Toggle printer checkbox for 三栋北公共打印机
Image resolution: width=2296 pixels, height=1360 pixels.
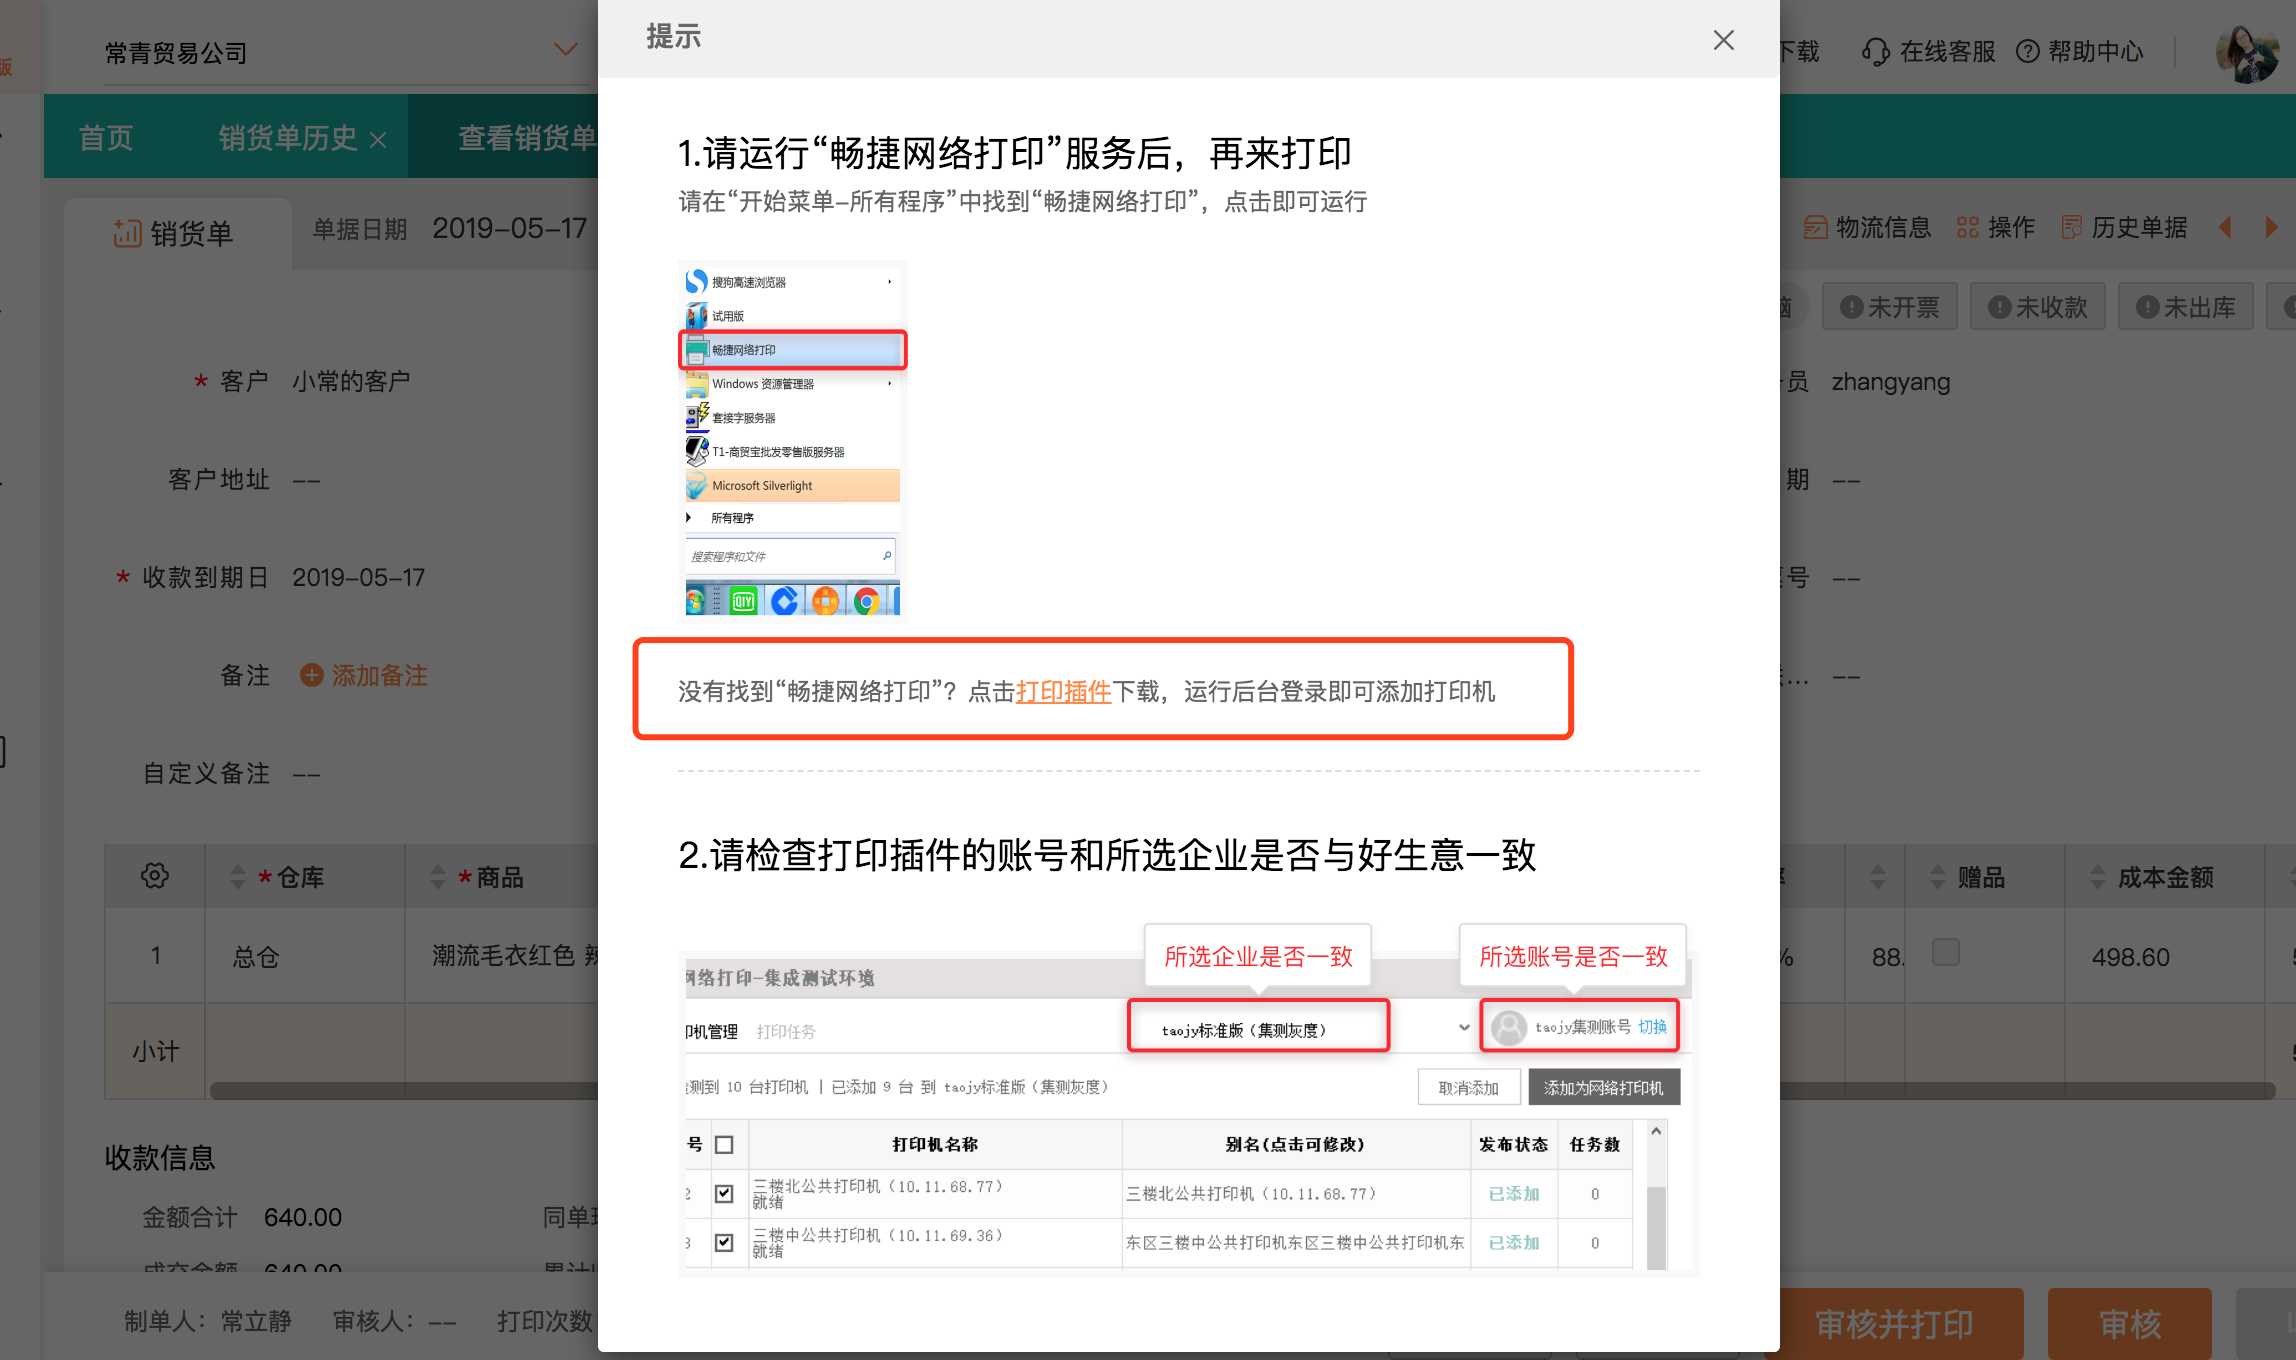coord(724,1193)
